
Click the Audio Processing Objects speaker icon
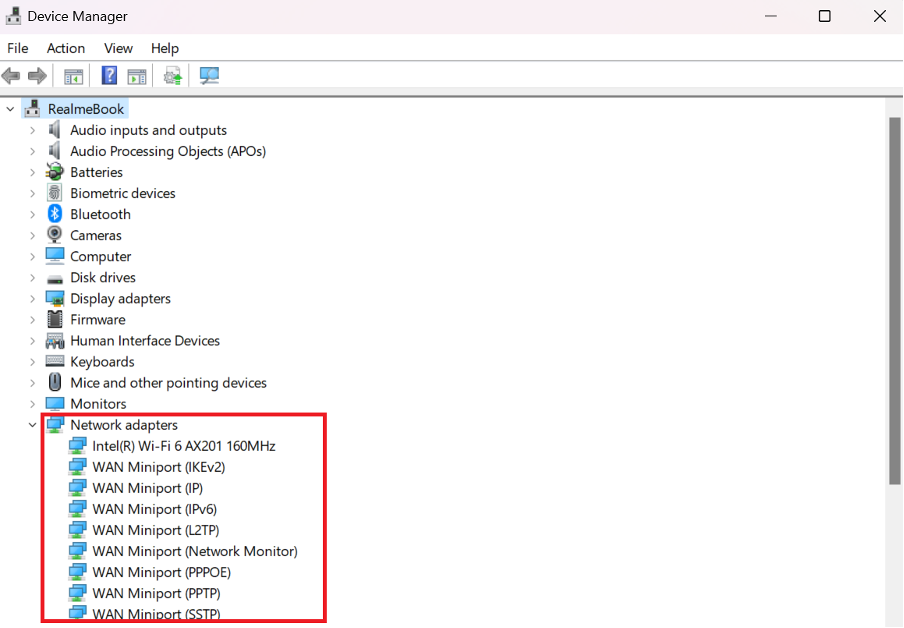pos(55,151)
